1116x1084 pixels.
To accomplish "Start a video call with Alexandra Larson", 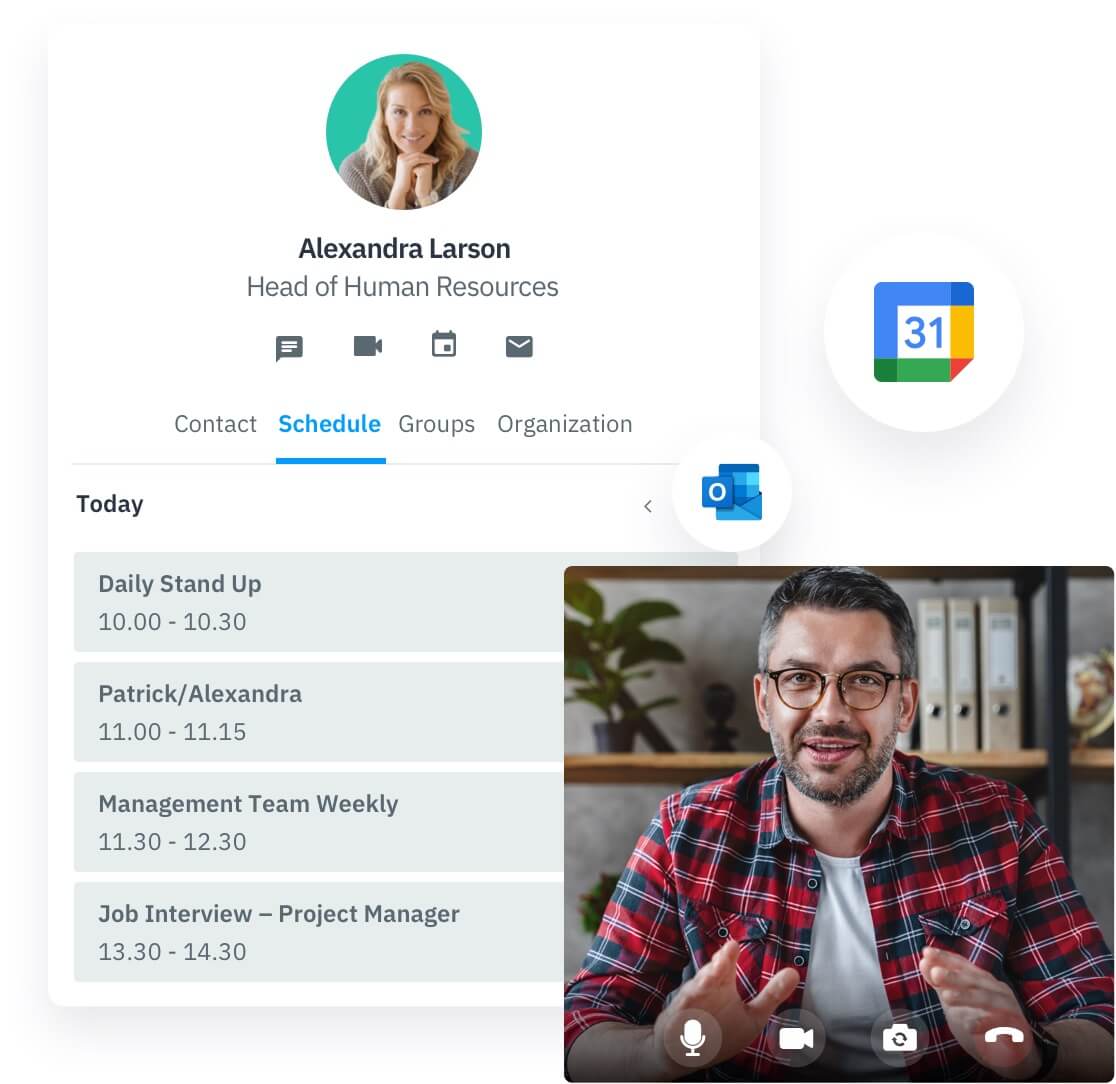I will point(367,346).
